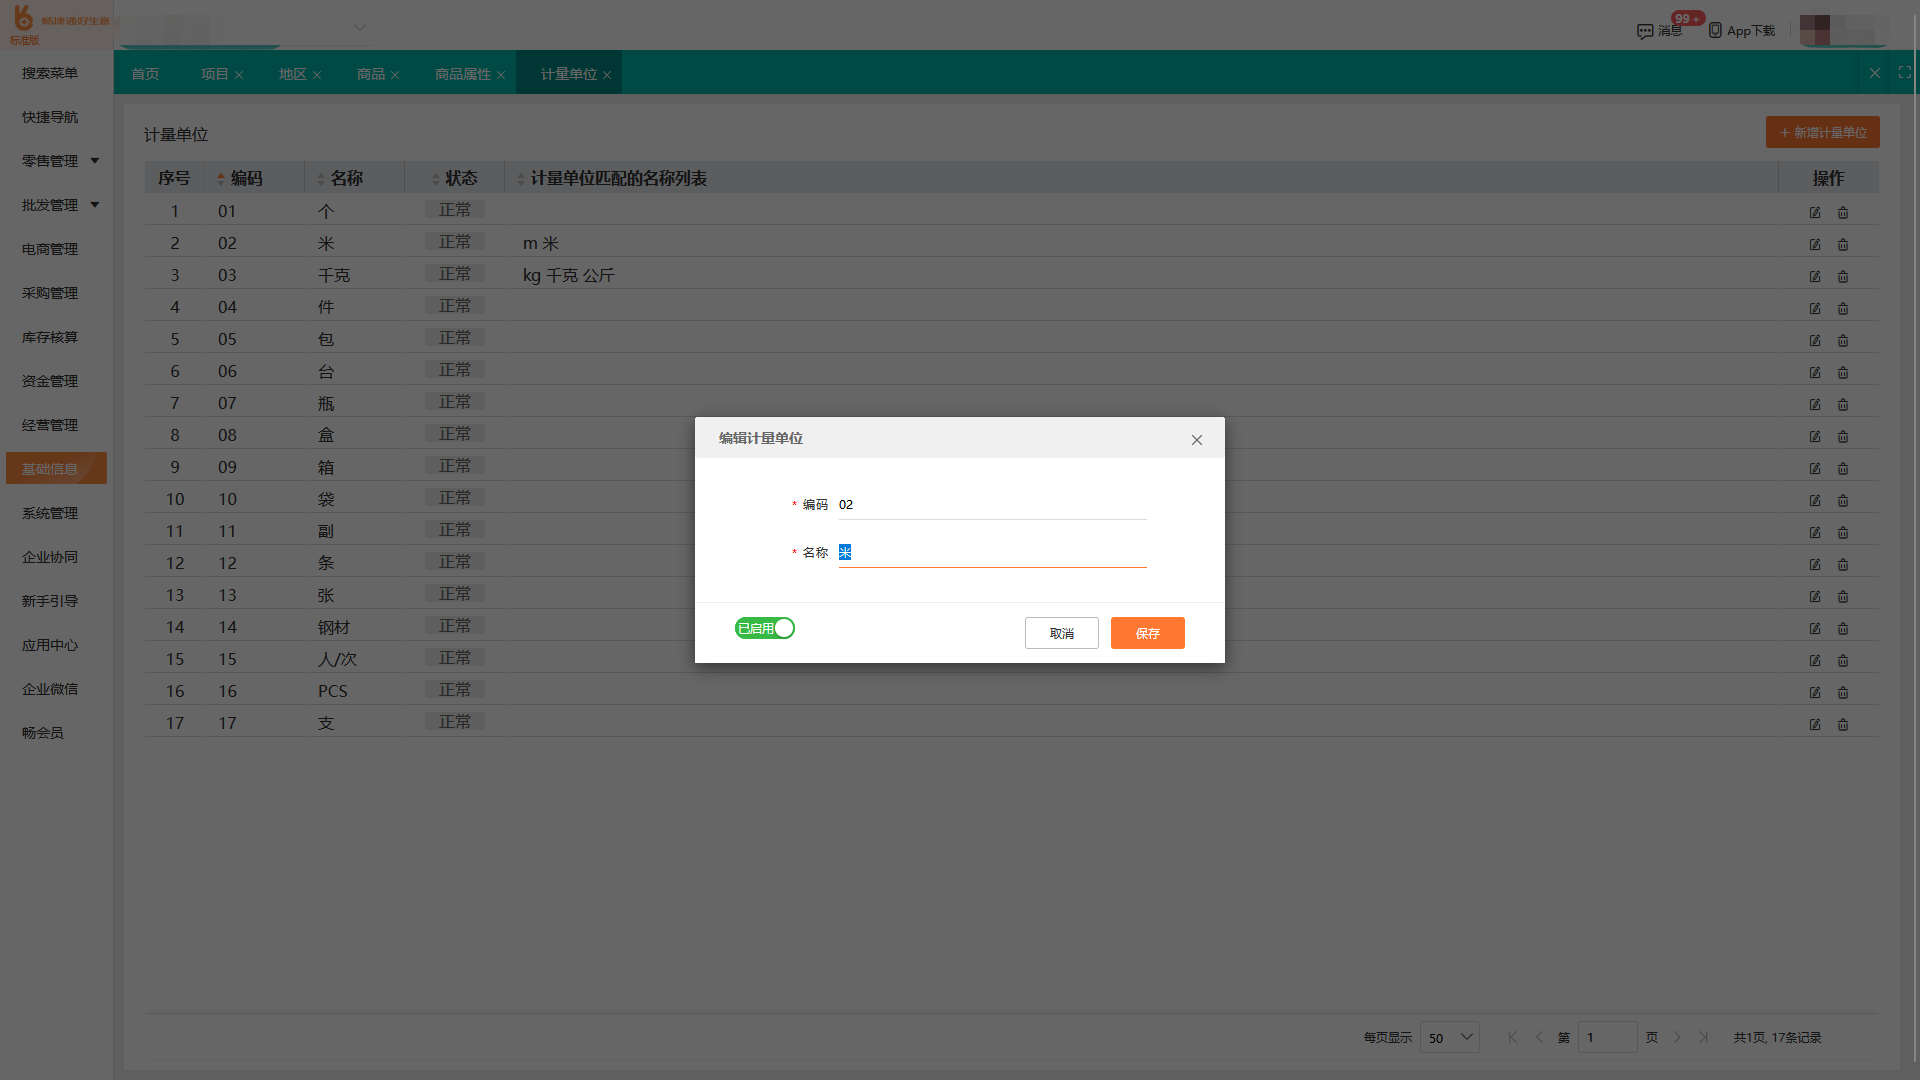1920x1080 pixels.
Task: Click the delete icon for row 1 个
Action: click(x=1844, y=212)
